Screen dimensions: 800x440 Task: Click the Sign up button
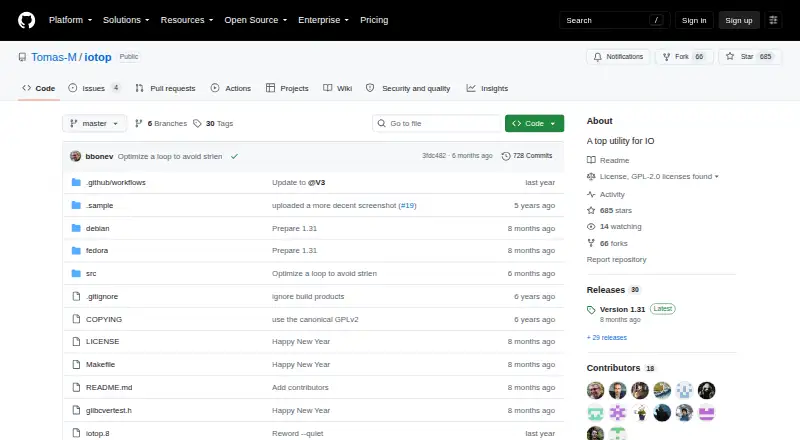739,20
